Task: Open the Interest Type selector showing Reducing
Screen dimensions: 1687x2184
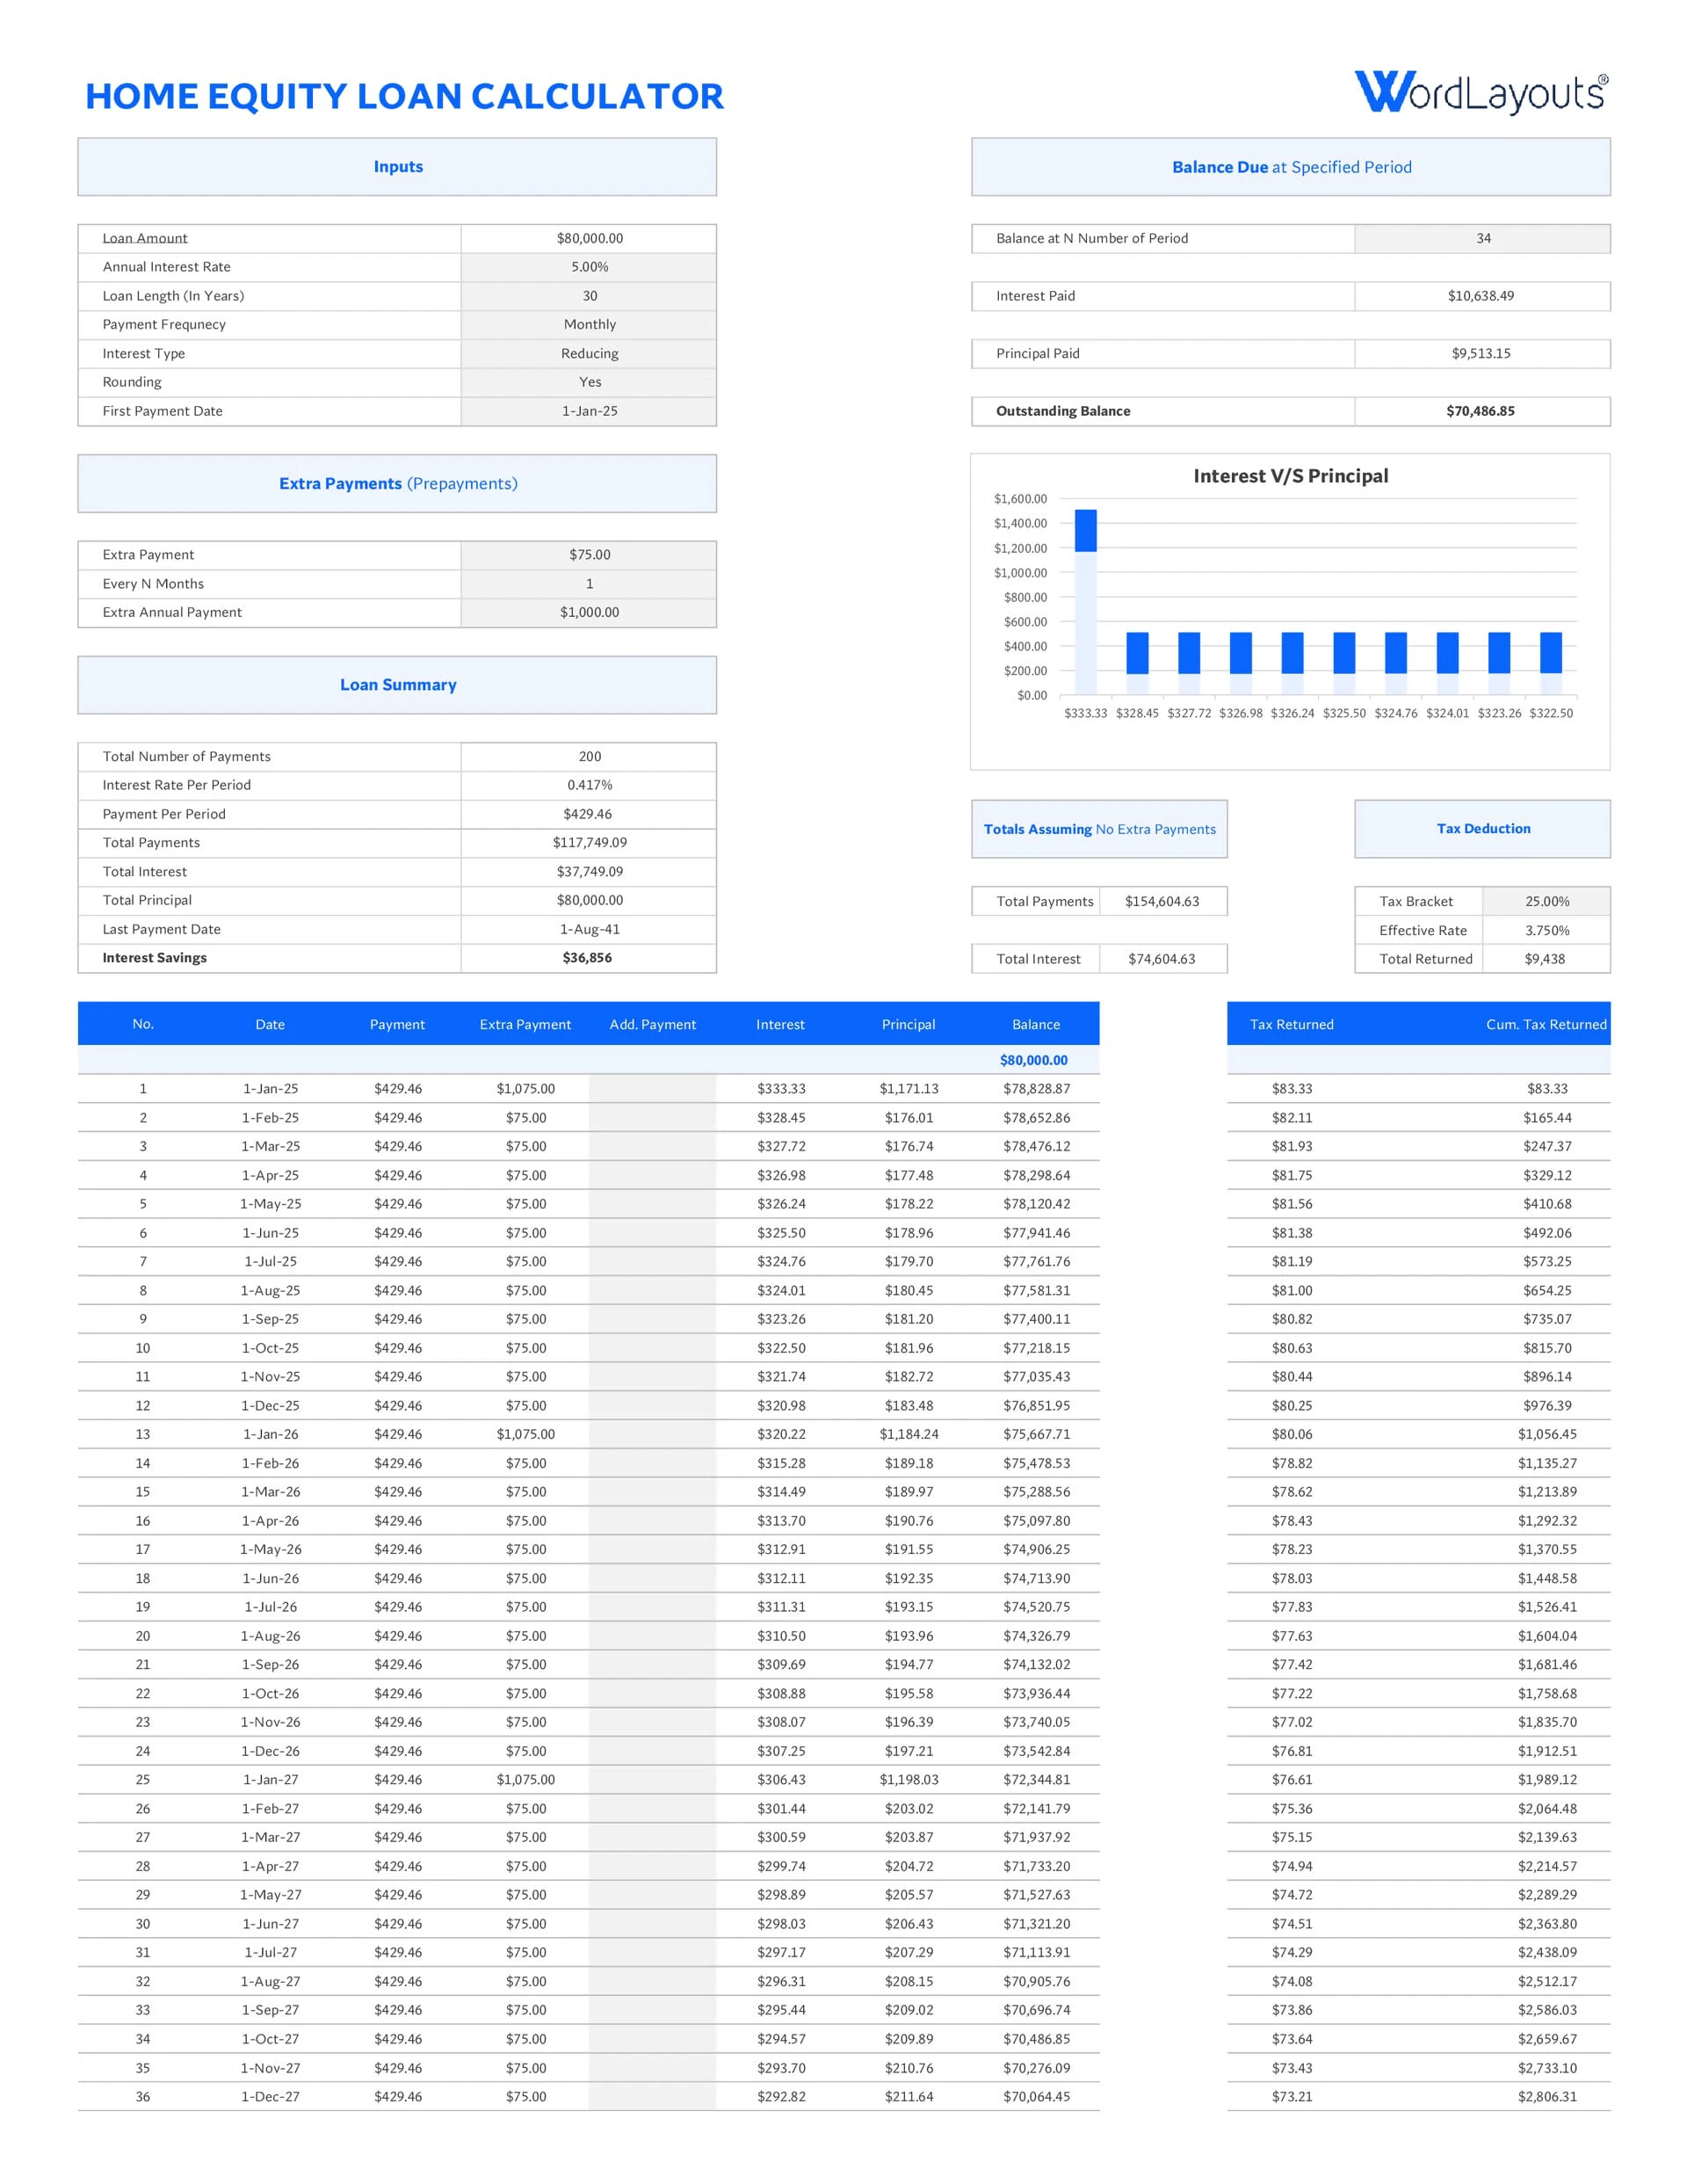Action: [x=589, y=353]
